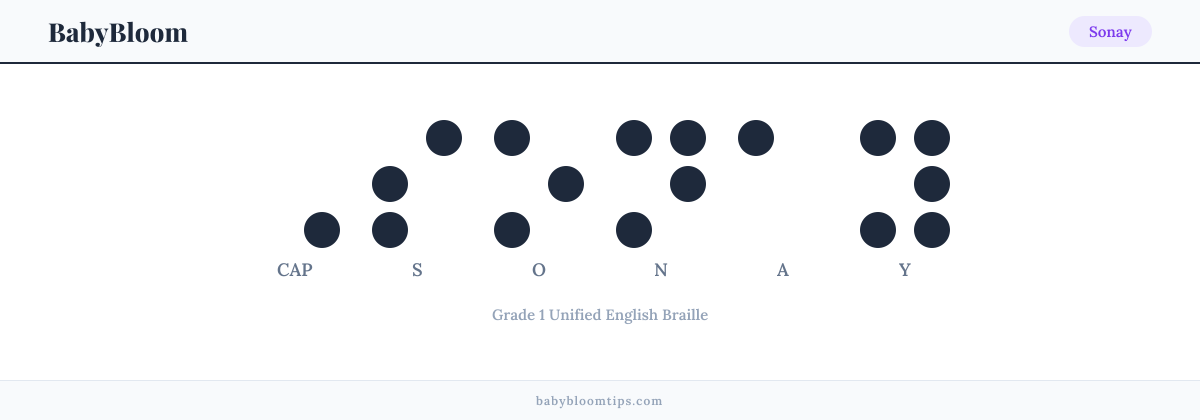The image size is (1200, 420).
Task: Select the braille cell for Y
Action: (905, 184)
